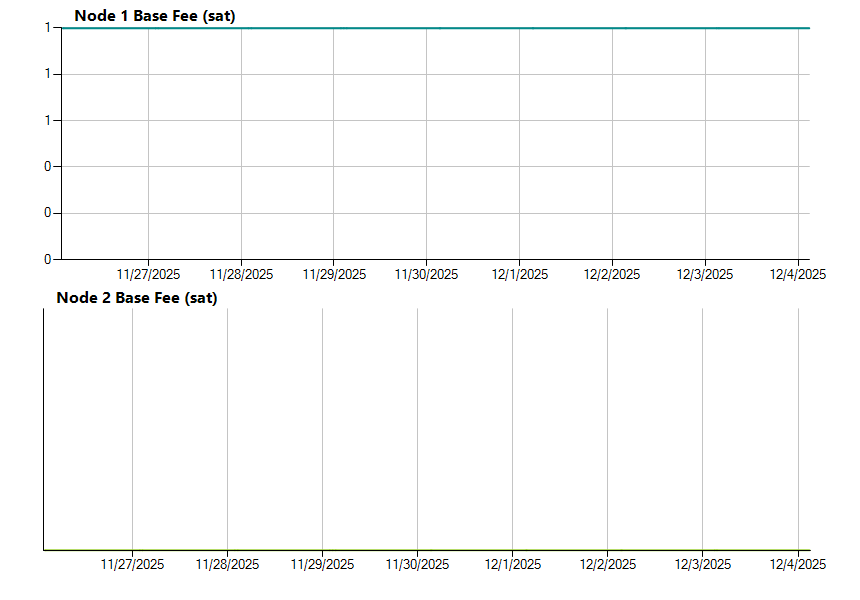Click 11/30/2025 on Node 2 chart axis

tap(417, 565)
